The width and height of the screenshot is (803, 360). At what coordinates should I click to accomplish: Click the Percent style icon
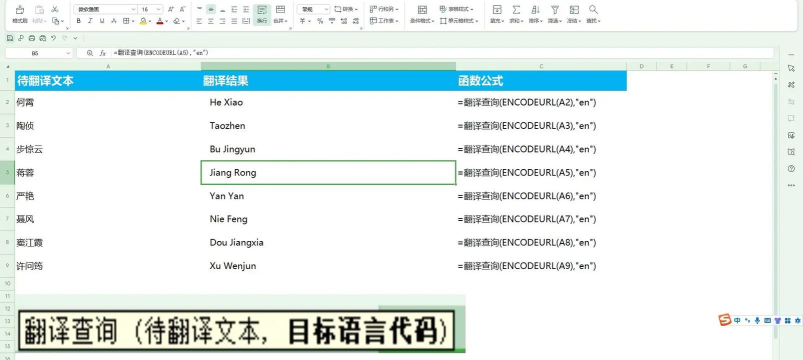pyautogui.click(x=320, y=21)
